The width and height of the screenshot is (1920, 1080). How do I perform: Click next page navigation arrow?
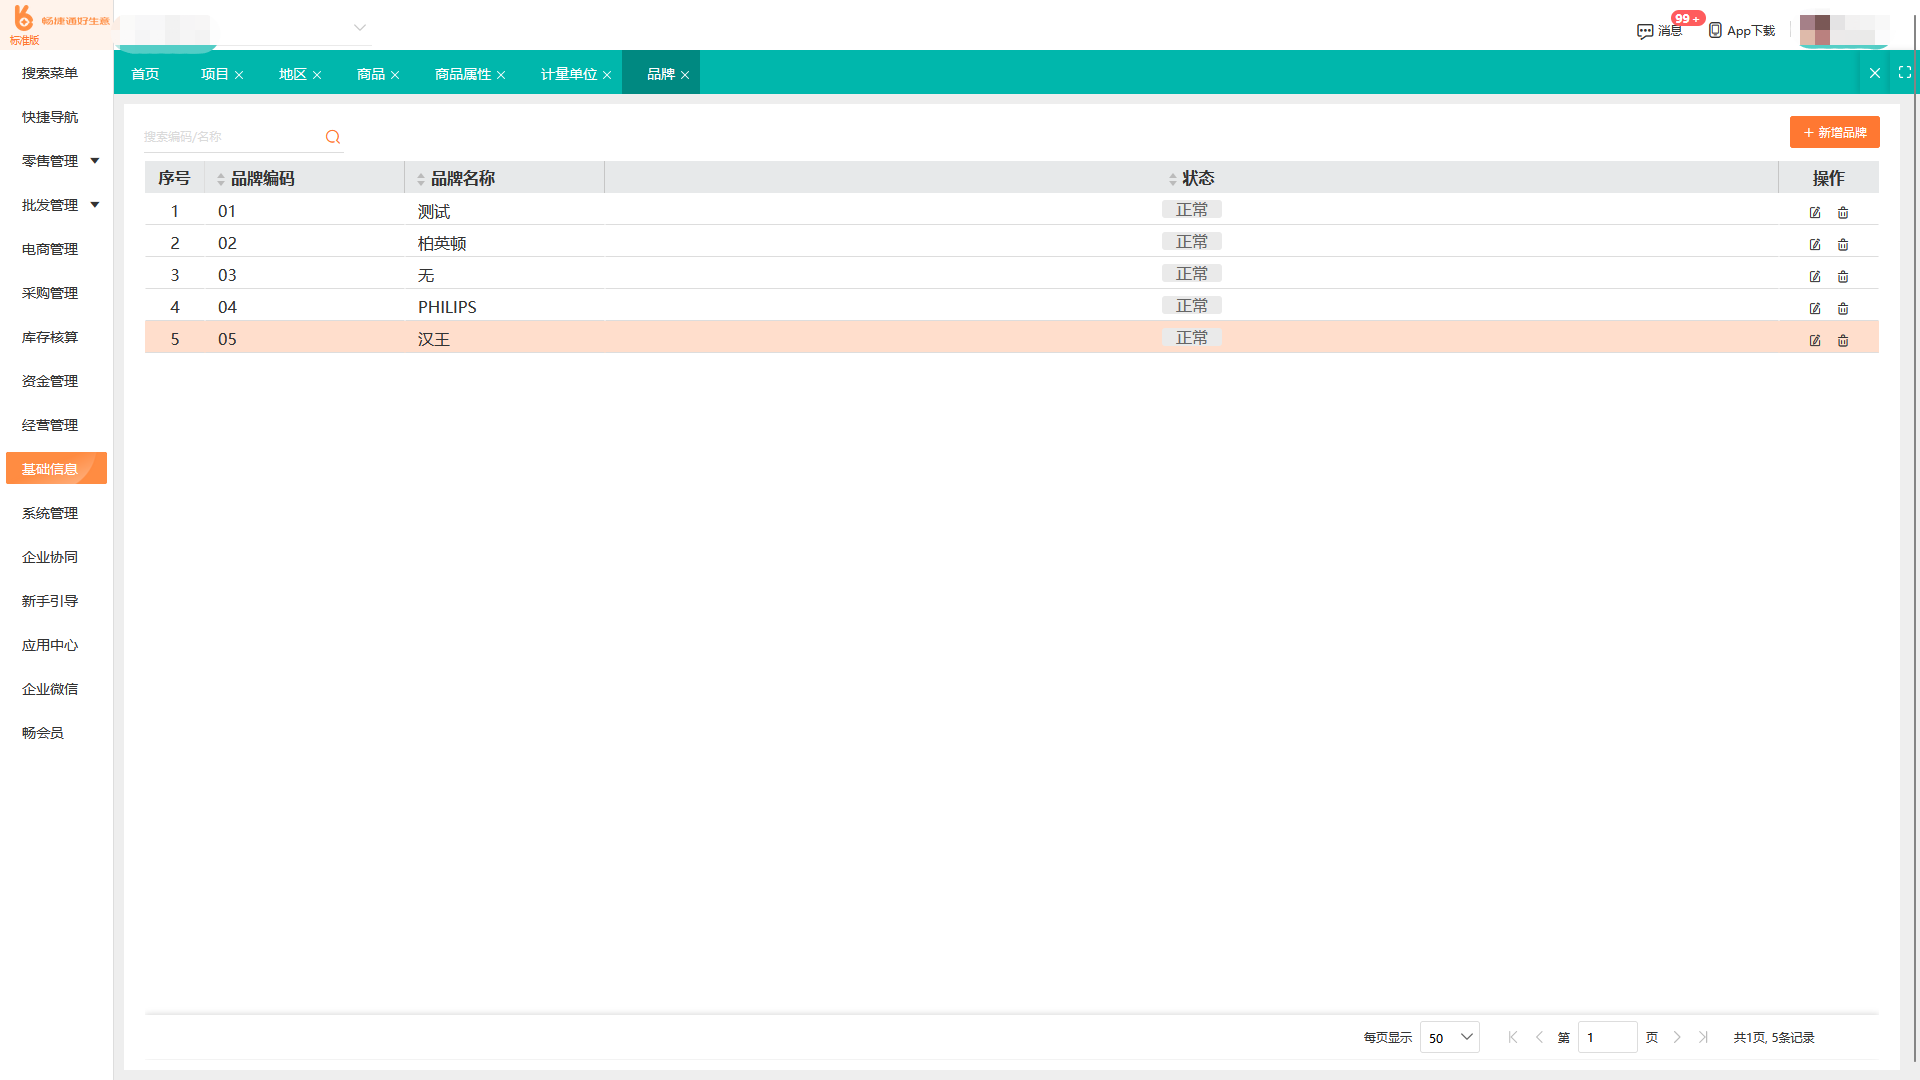(x=1676, y=1038)
